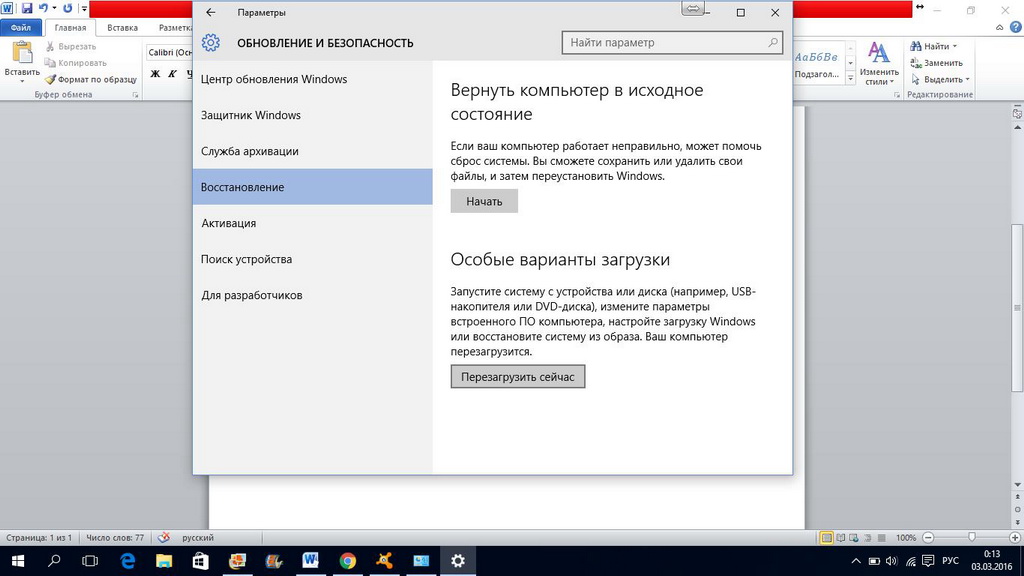Image resolution: width=1024 pixels, height=576 pixels.
Task: Click the Undo arrow in Word's toolbar
Action: [x=44, y=8]
